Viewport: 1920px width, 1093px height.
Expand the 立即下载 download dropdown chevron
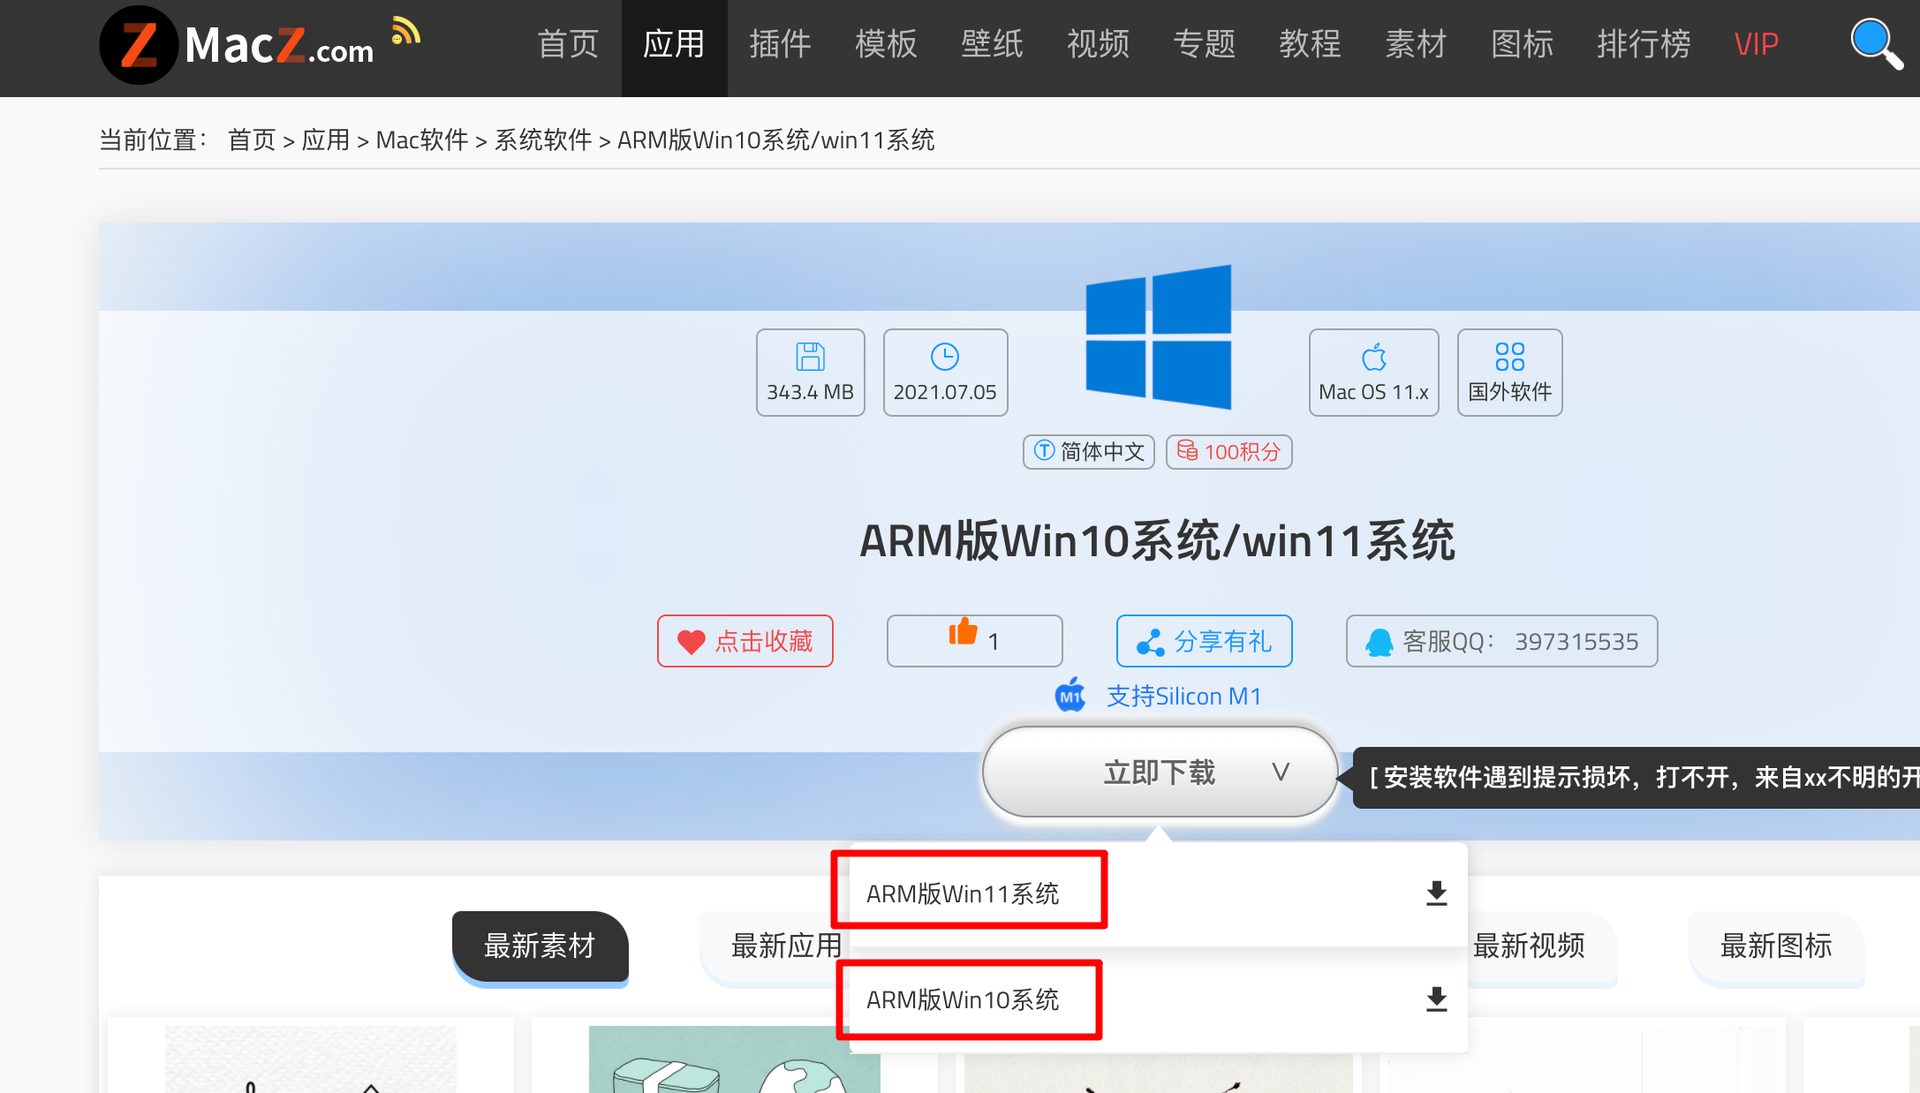1280,772
